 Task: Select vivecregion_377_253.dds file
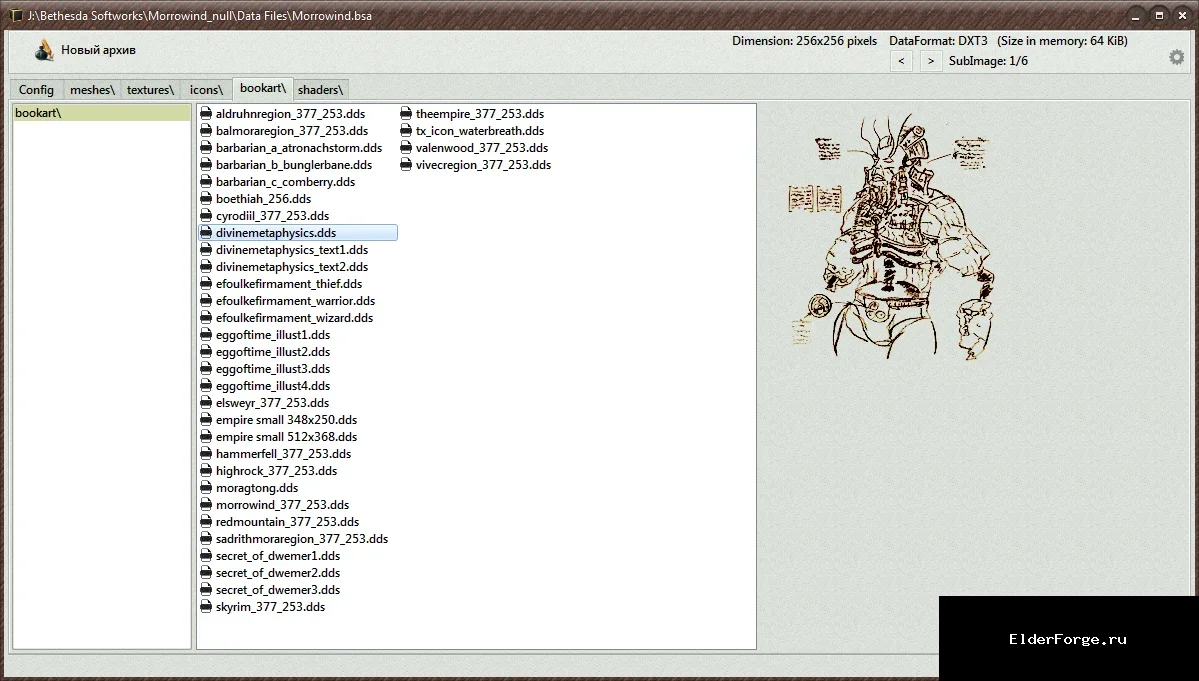483,165
